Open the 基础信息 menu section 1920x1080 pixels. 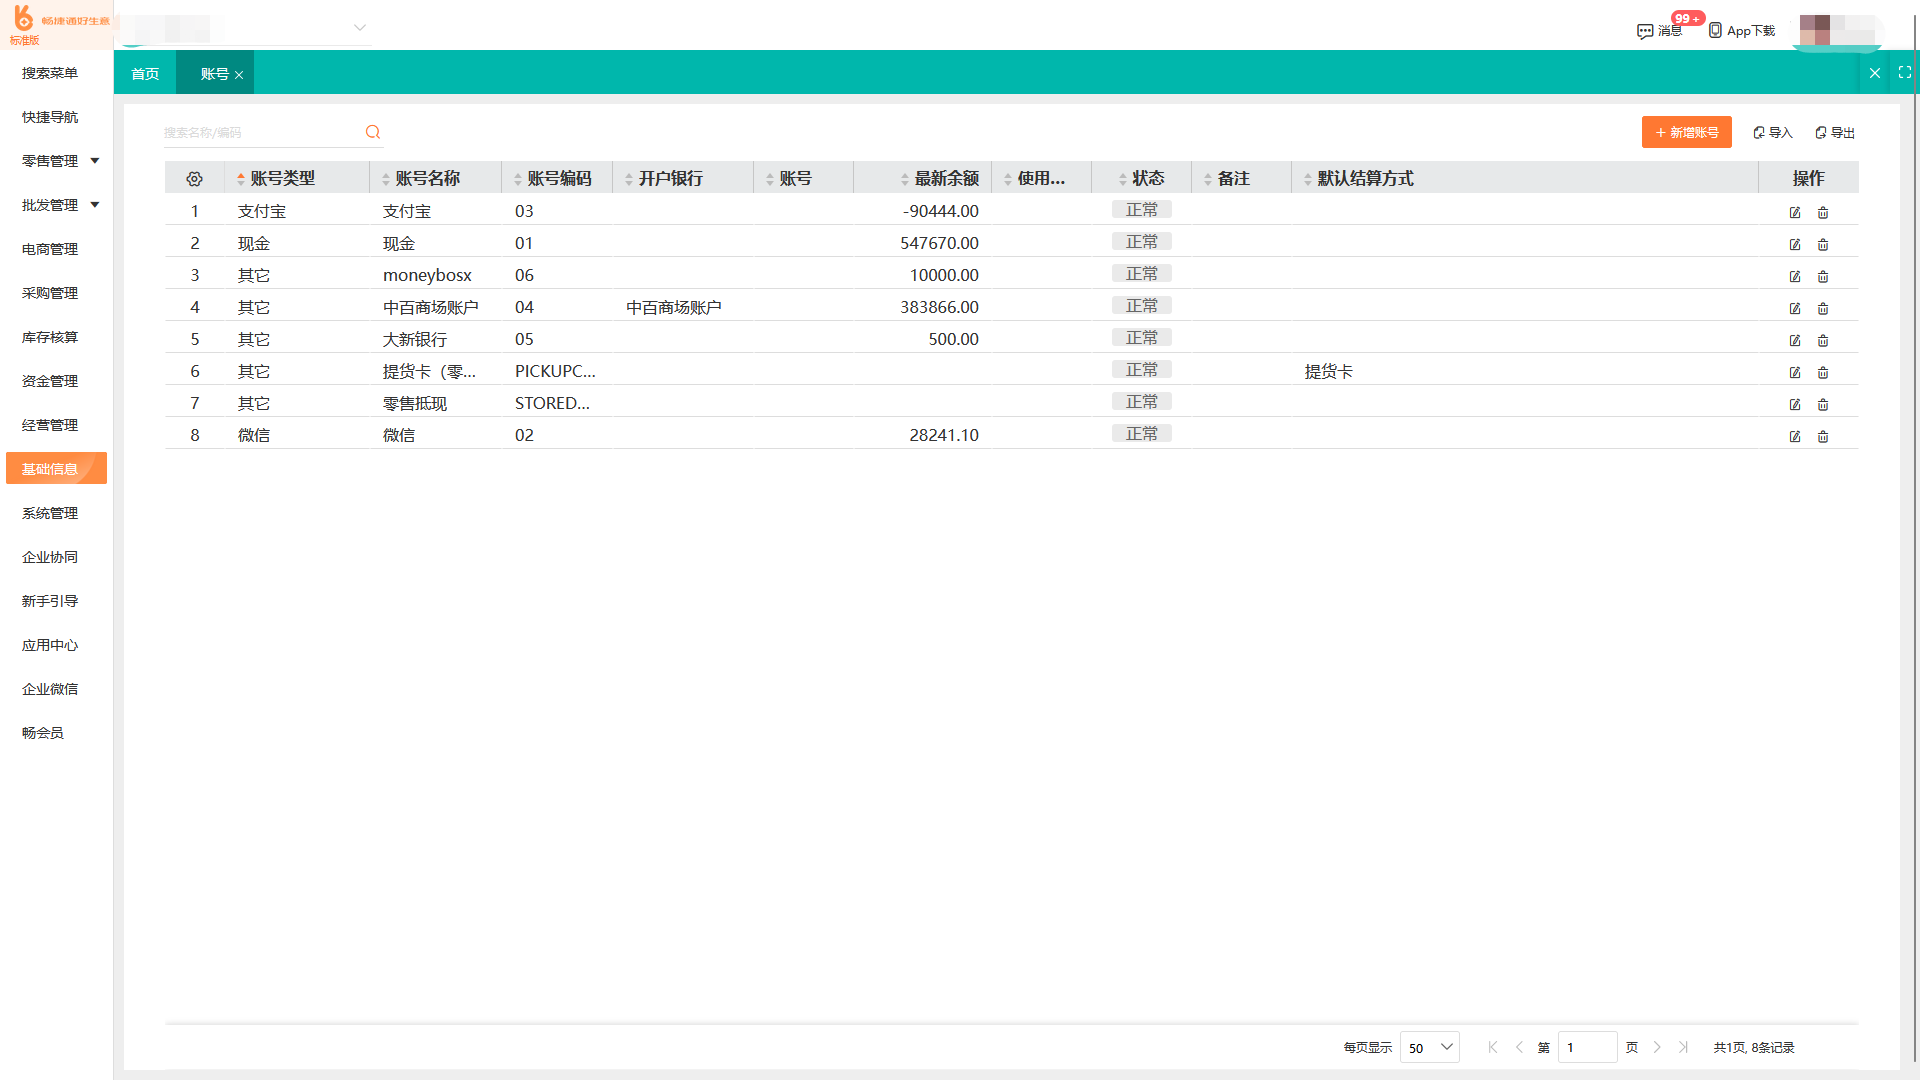(53, 468)
